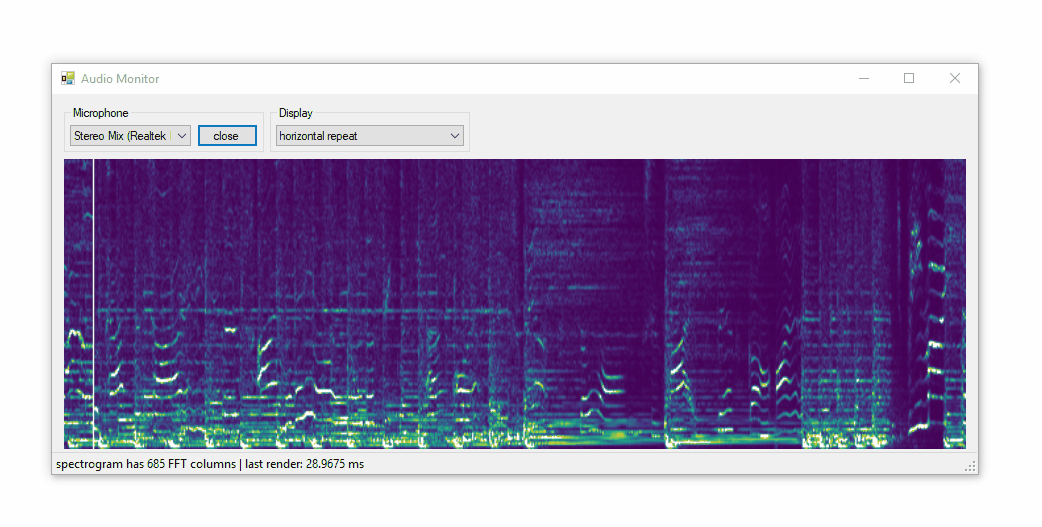Grab the resize grip in the status bar corner
Image resolution: width=1042 pixels, height=527 pixels.
point(970,466)
